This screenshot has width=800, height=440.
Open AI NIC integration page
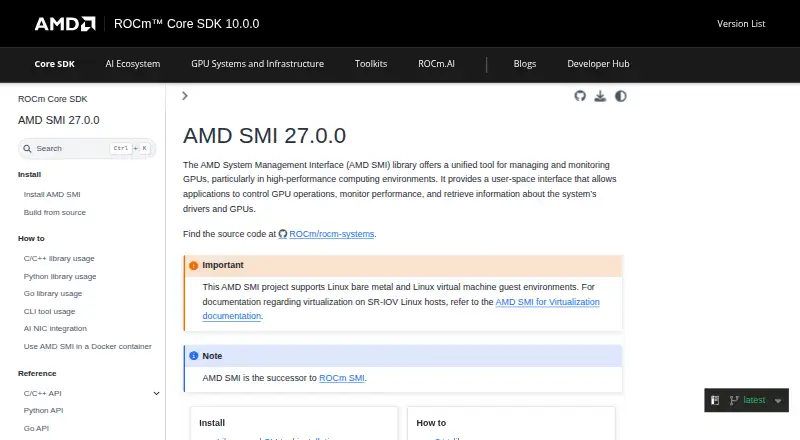pos(55,329)
